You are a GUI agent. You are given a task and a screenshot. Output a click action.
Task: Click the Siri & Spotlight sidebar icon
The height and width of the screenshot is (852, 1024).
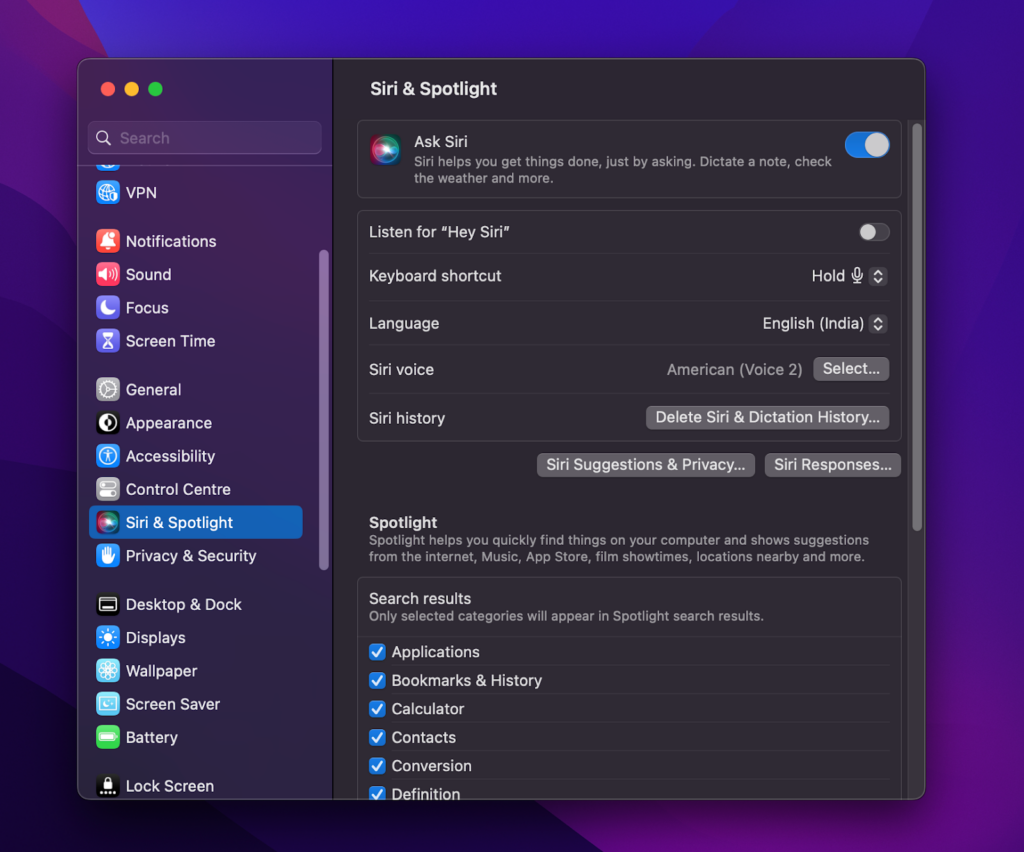pyautogui.click(x=108, y=522)
